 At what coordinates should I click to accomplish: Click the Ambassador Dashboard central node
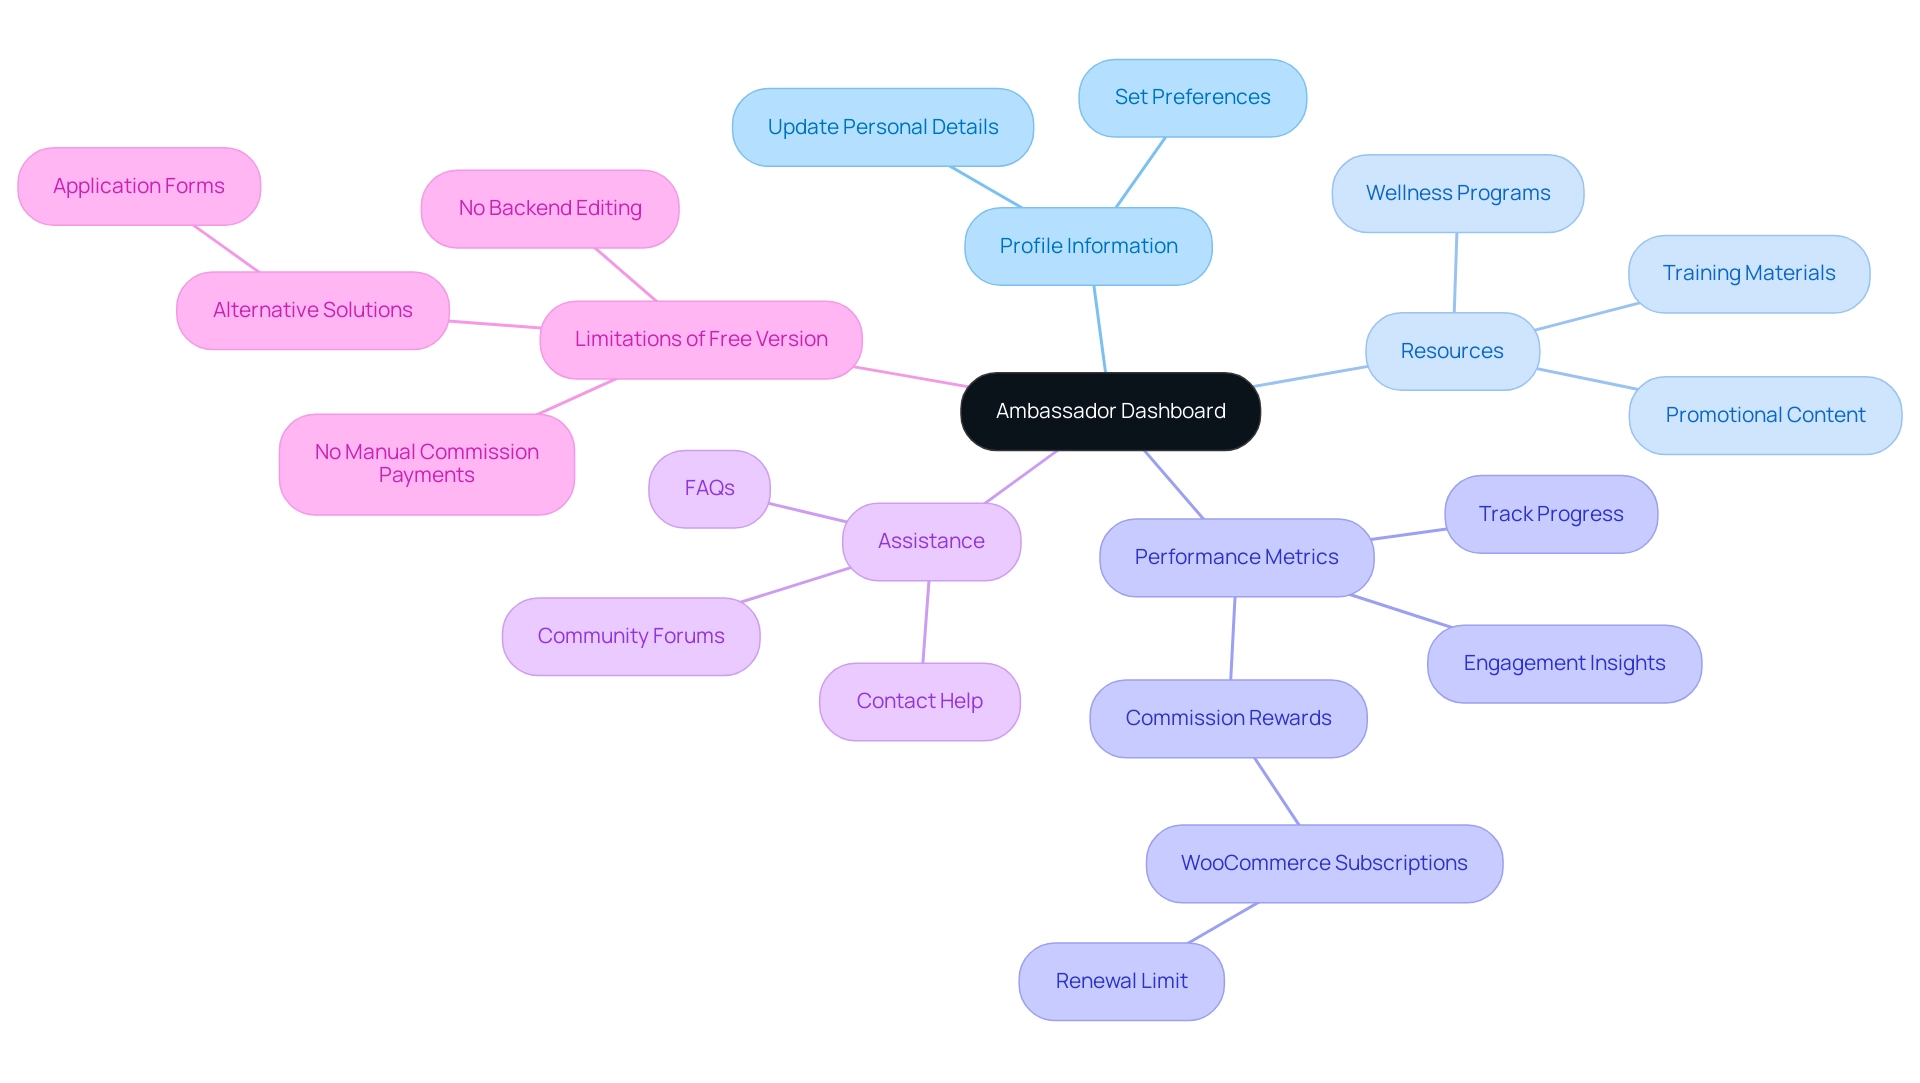pyautogui.click(x=1108, y=409)
